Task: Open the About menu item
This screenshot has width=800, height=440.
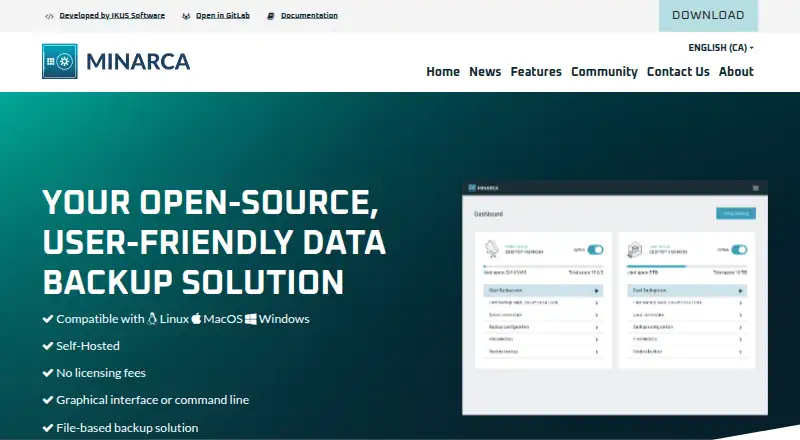Action: (736, 71)
